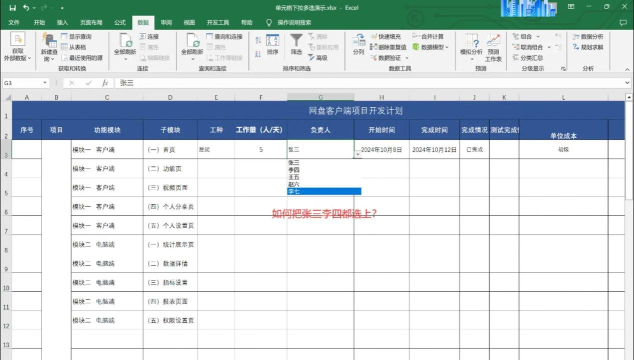Undo the last action
Image resolution: width=634 pixels, height=360 pixels.
tap(26, 8)
